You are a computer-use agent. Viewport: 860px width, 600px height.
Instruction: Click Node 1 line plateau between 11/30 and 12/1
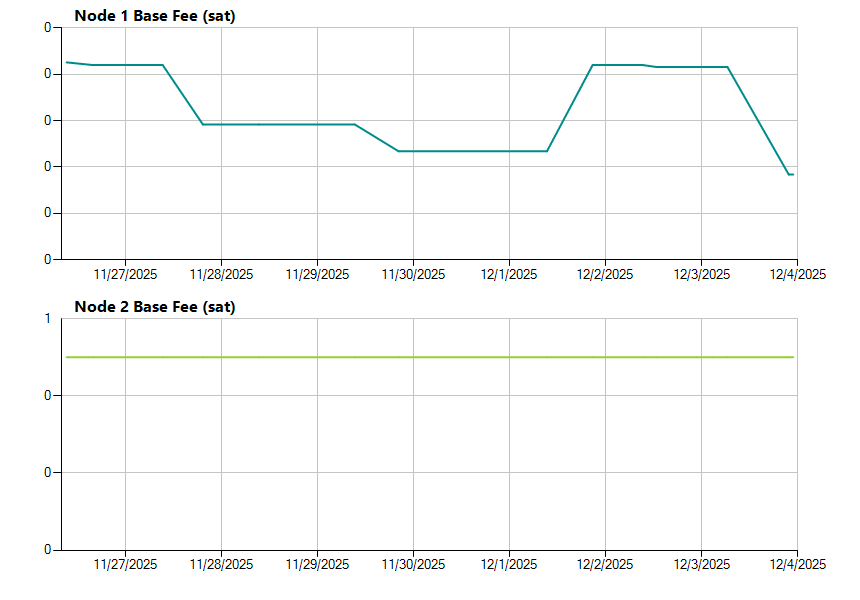[470, 151]
